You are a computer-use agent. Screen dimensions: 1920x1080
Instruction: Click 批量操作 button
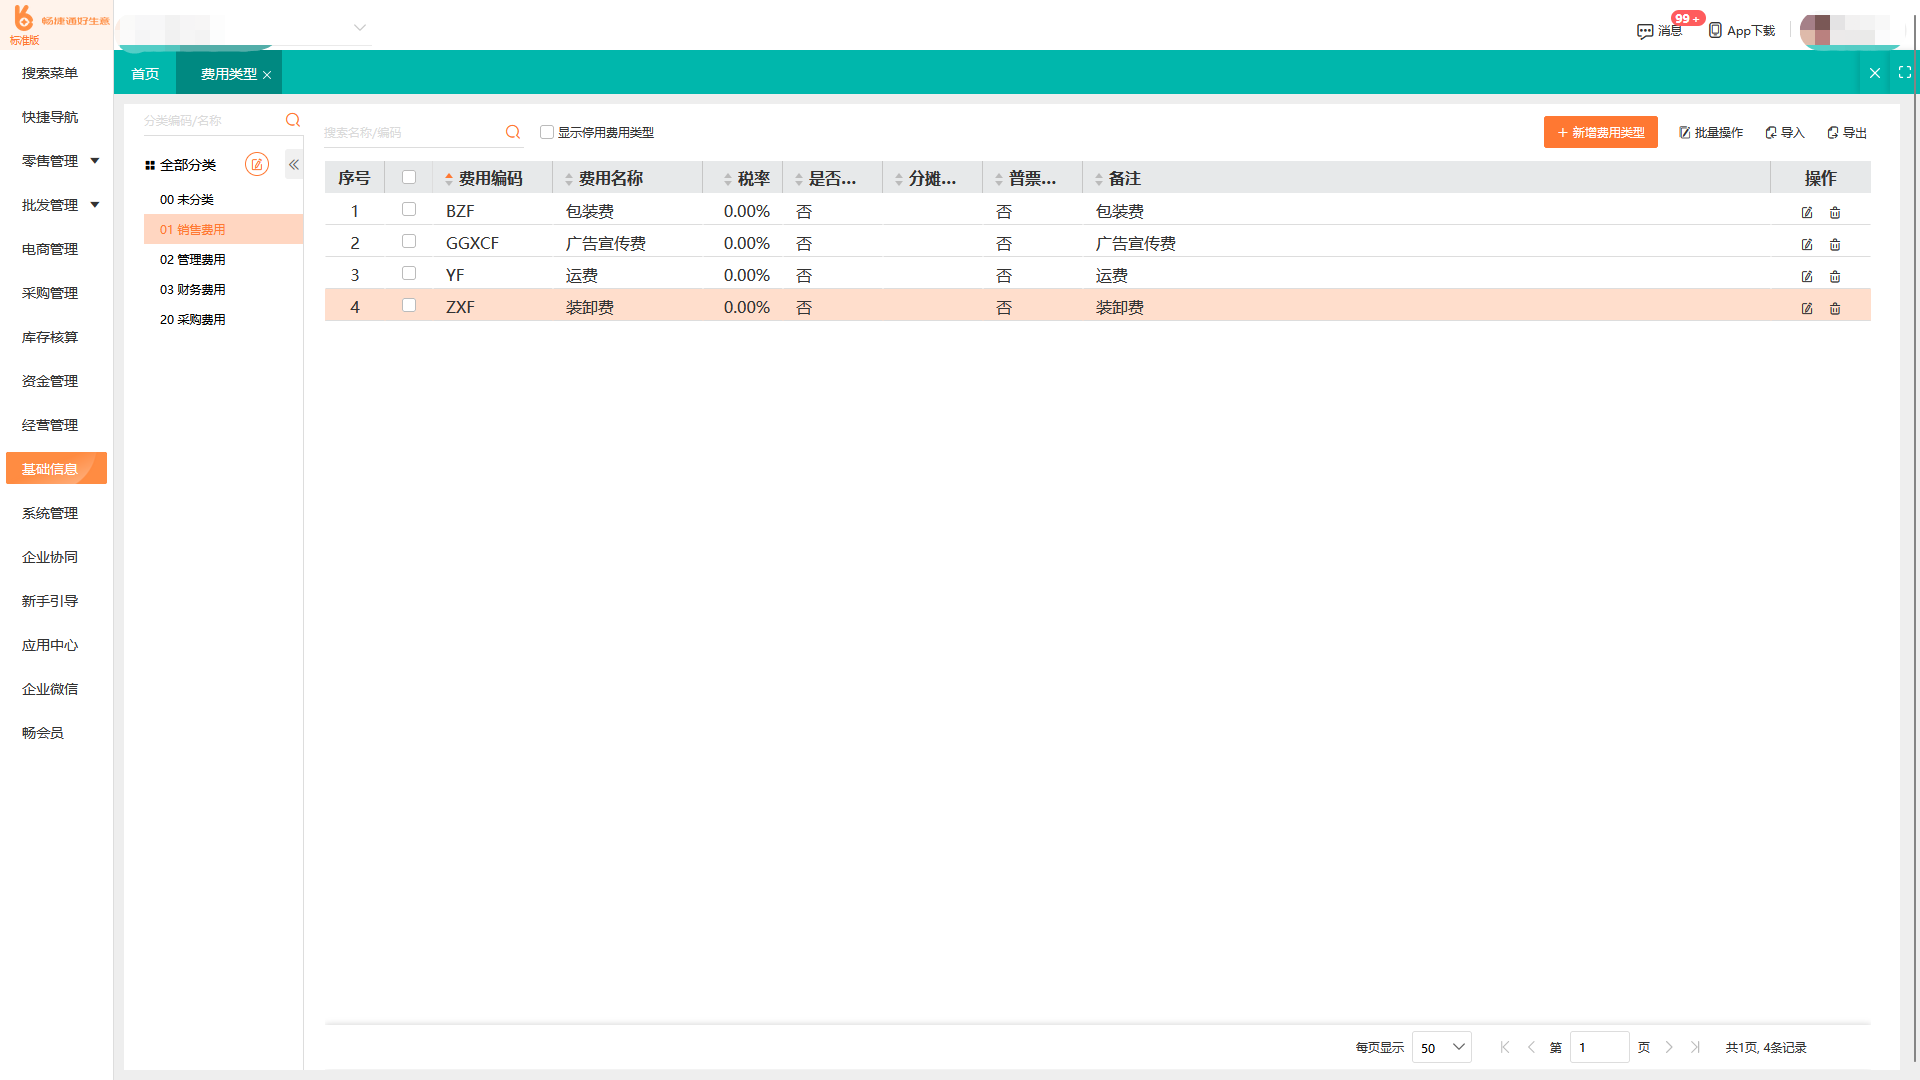coord(1710,131)
